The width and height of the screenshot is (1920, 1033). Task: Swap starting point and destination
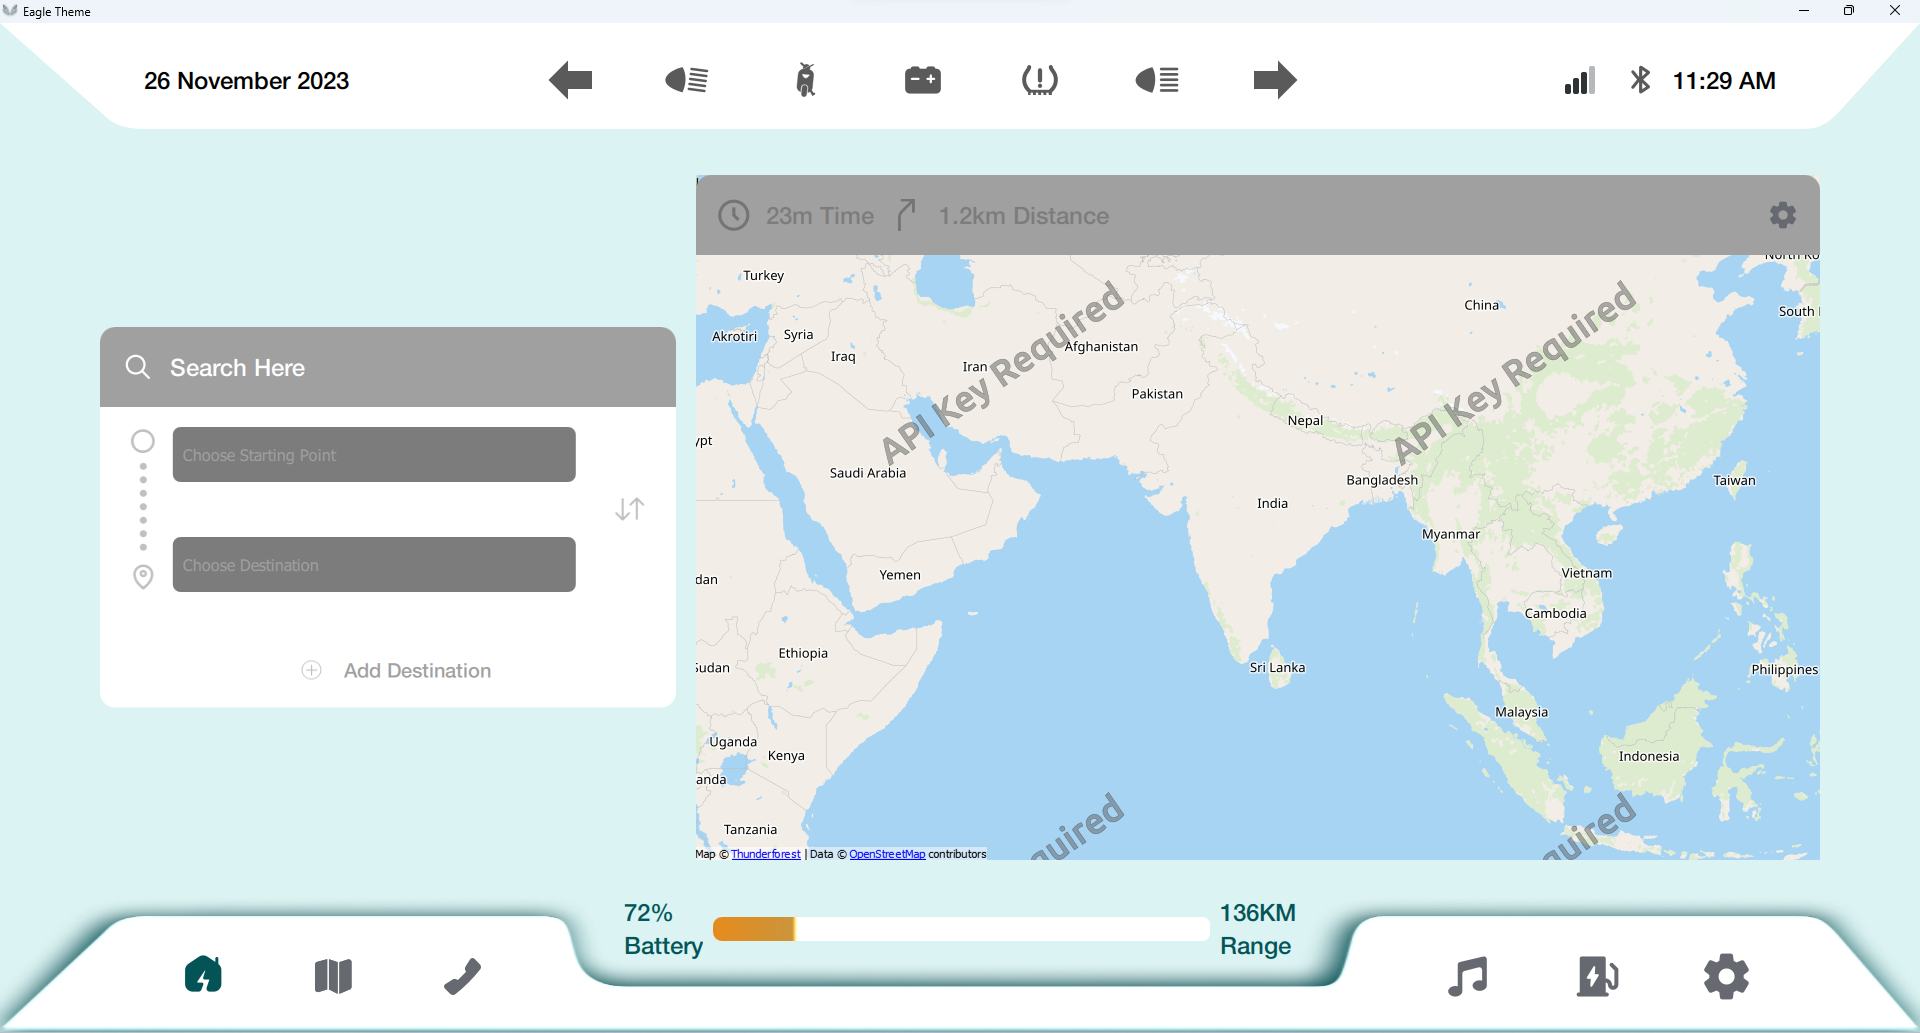tap(629, 509)
